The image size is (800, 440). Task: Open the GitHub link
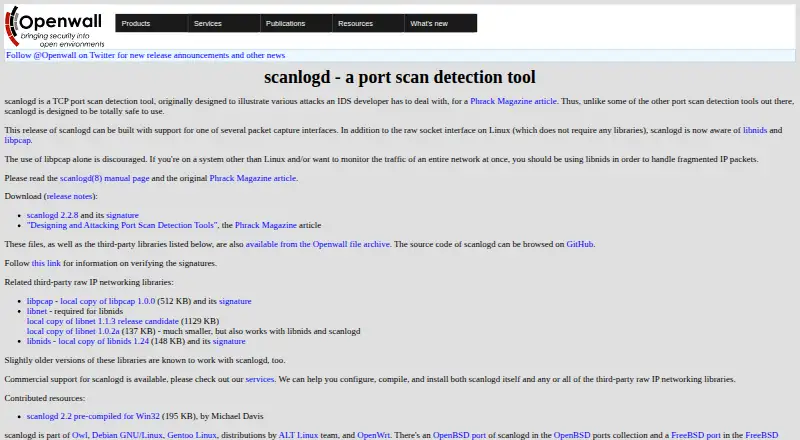[x=580, y=244]
